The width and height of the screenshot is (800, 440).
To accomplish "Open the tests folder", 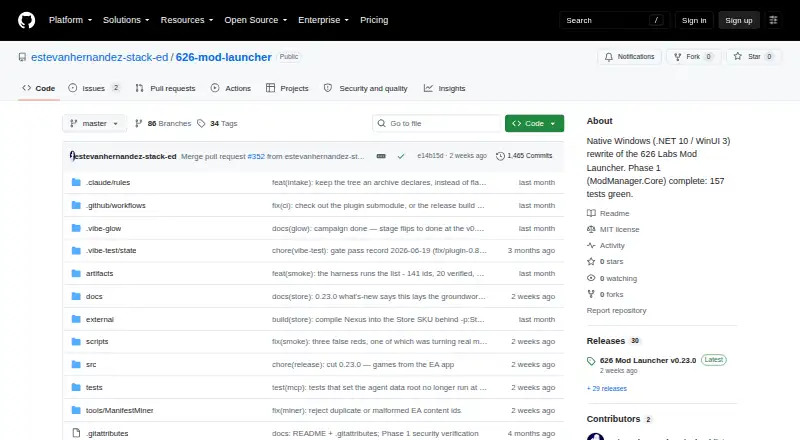I will click(x=94, y=387).
